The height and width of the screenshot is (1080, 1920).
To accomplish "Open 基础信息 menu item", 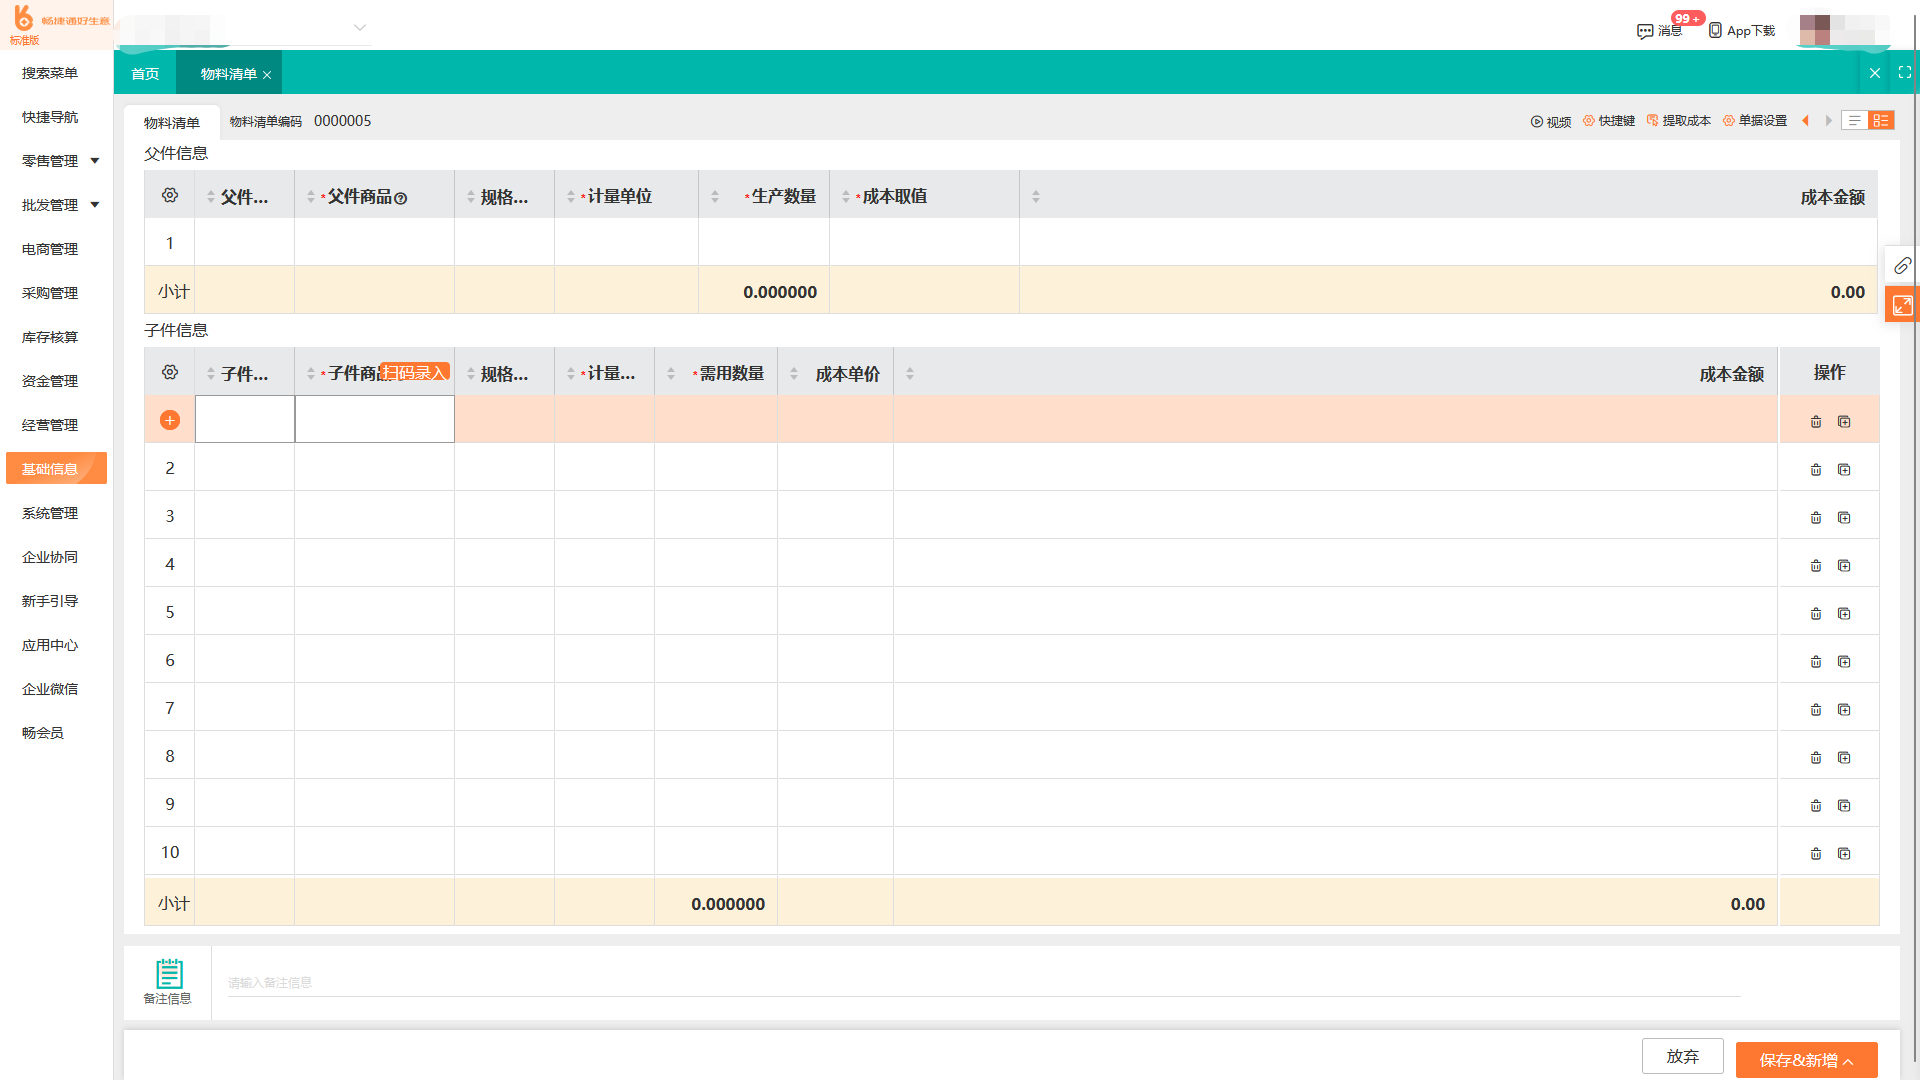I will tap(53, 468).
